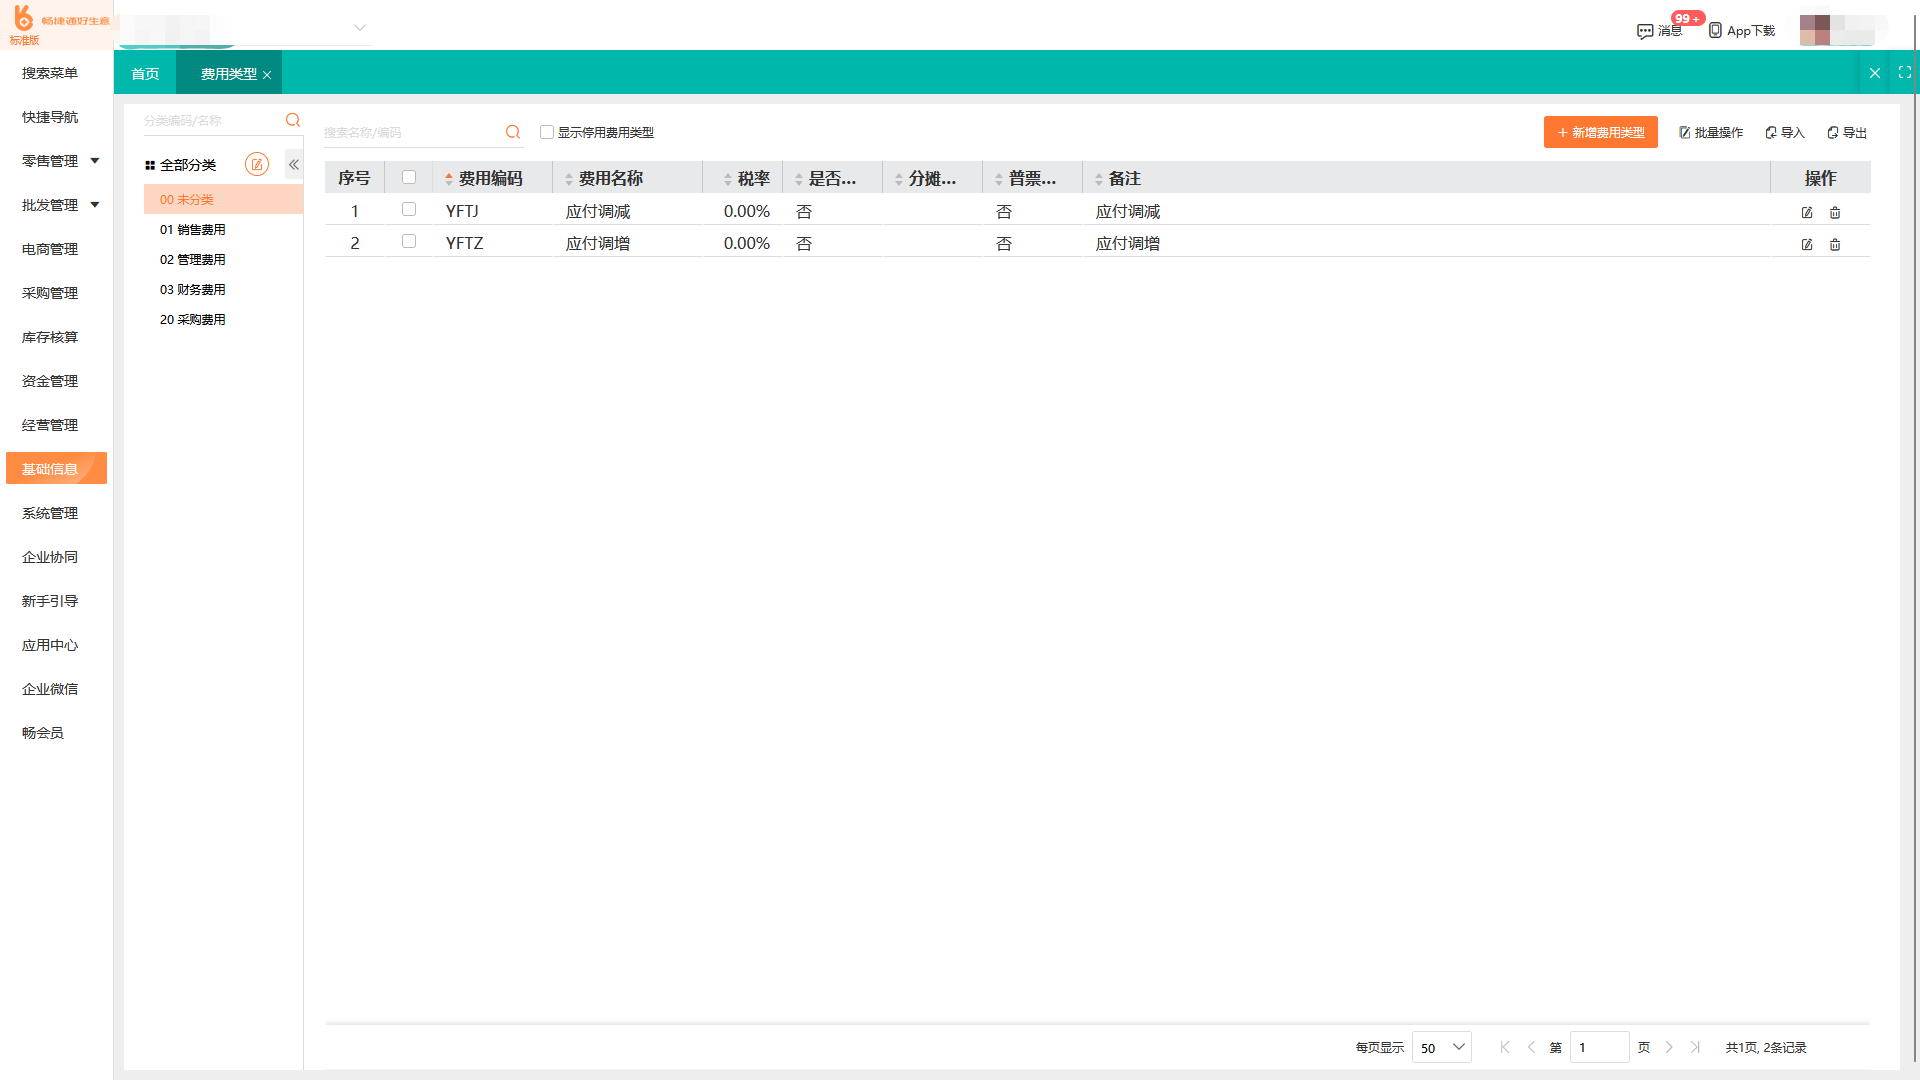
Task: Open 每页显示 50 dropdown
Action: (1441, 1046)
